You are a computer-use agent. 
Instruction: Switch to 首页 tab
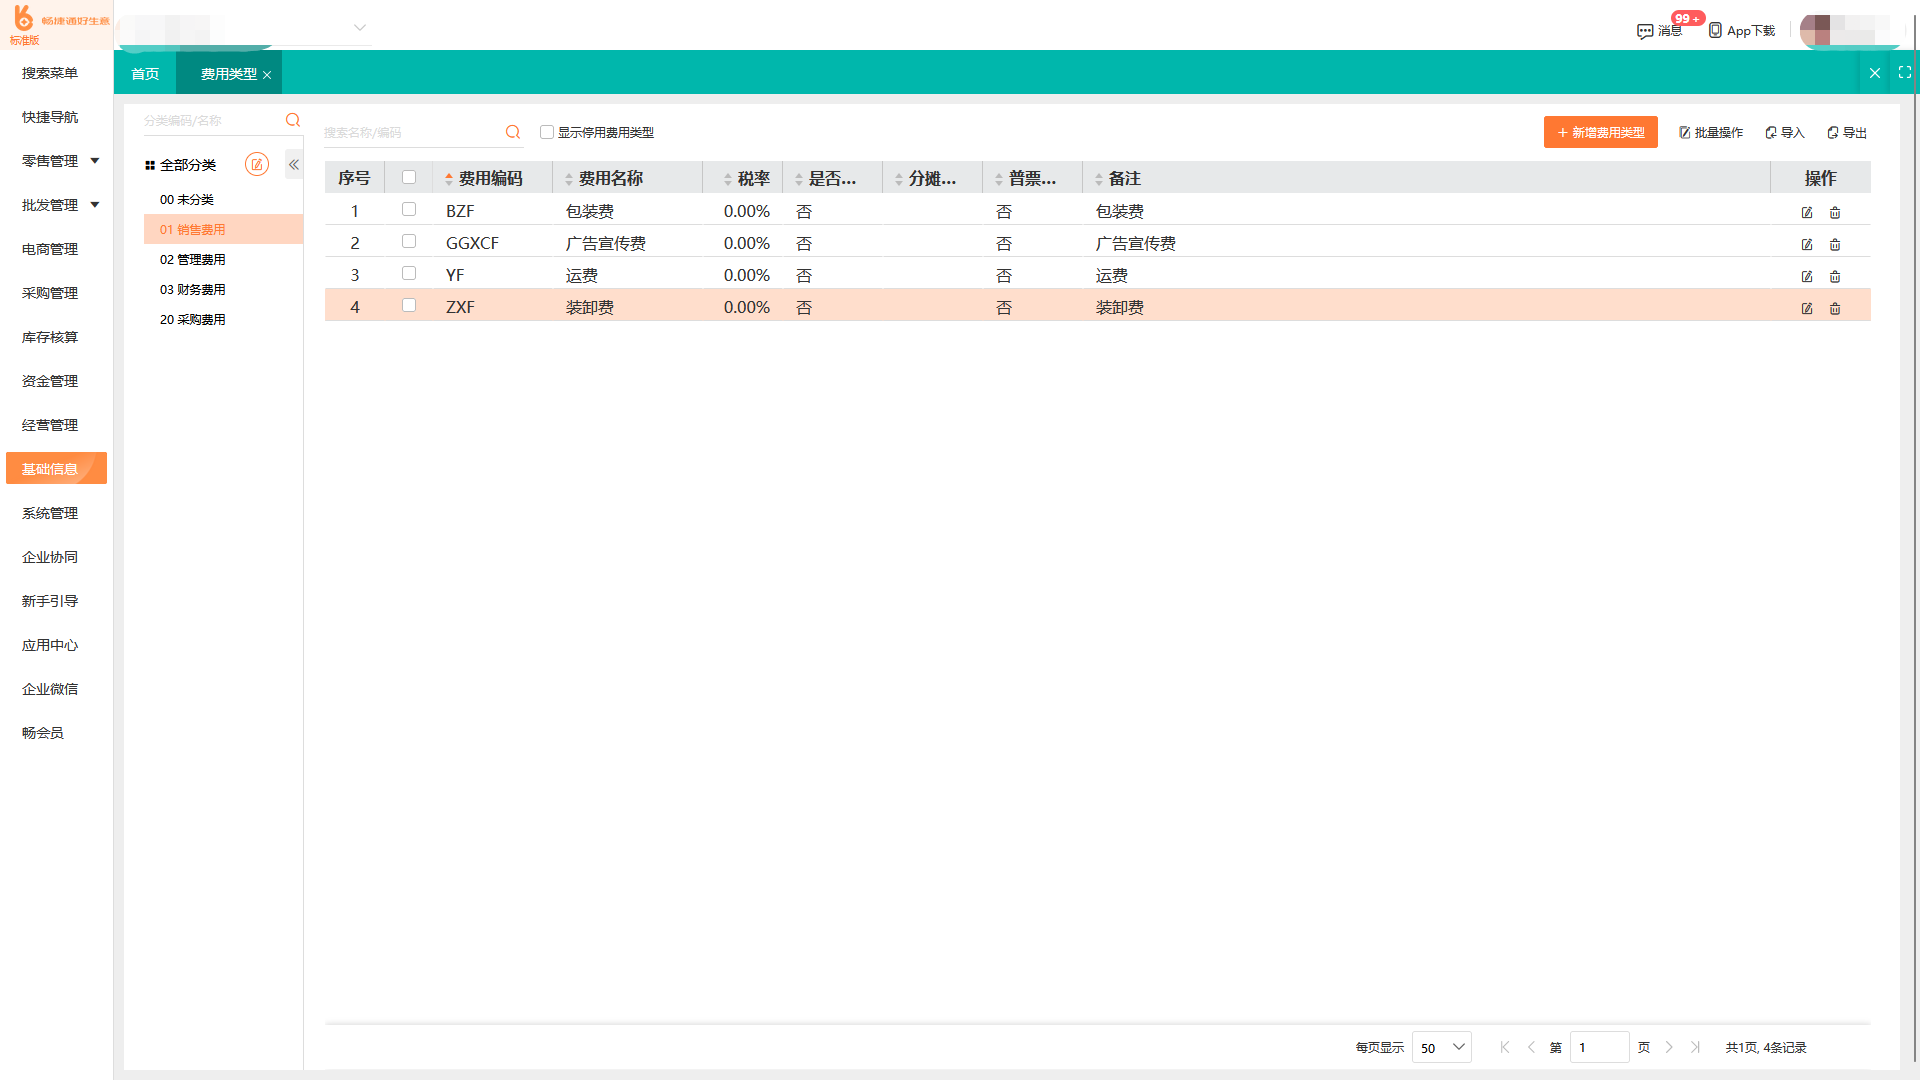click(x=145, y=74)
